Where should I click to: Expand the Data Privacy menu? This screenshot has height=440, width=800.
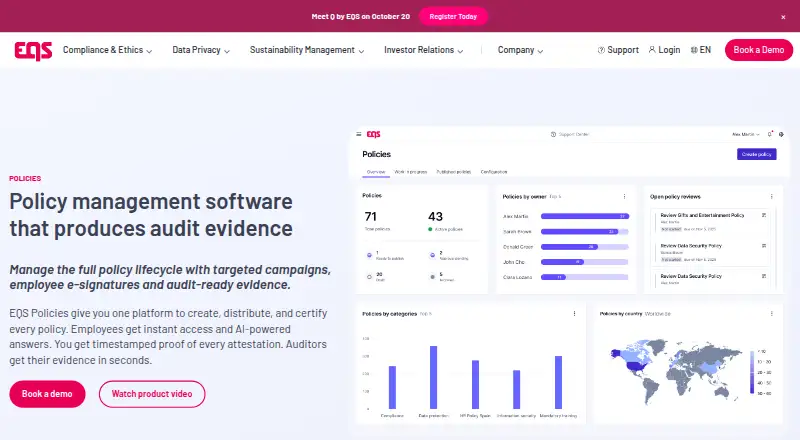(x=201, y=50)
